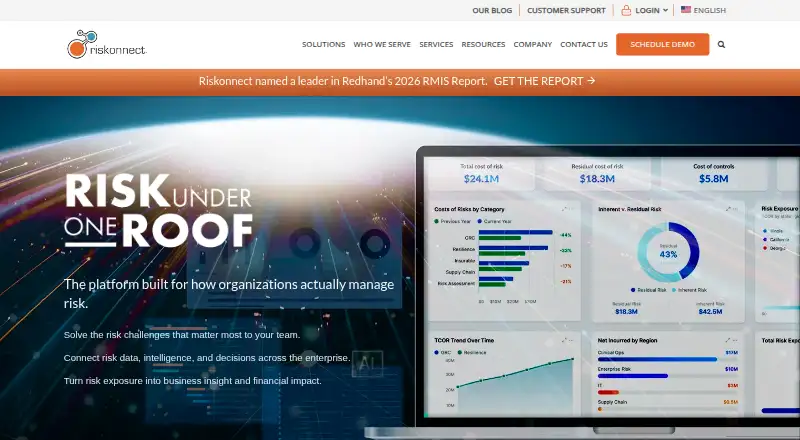The width and height of the screenshot is (800, 440).
Task: Click the $24.1M total cost of risk value
Action: point(481,179)
